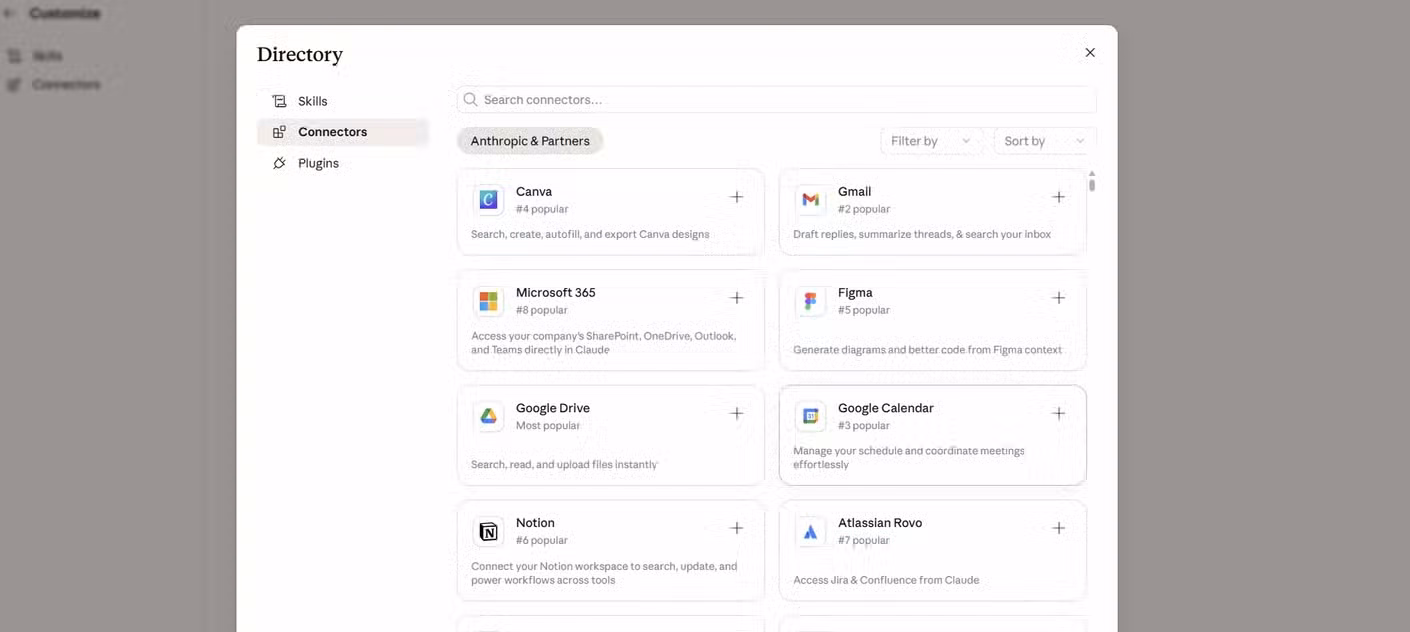Click "Access your company's SharePoint" description

click(604, 343)
